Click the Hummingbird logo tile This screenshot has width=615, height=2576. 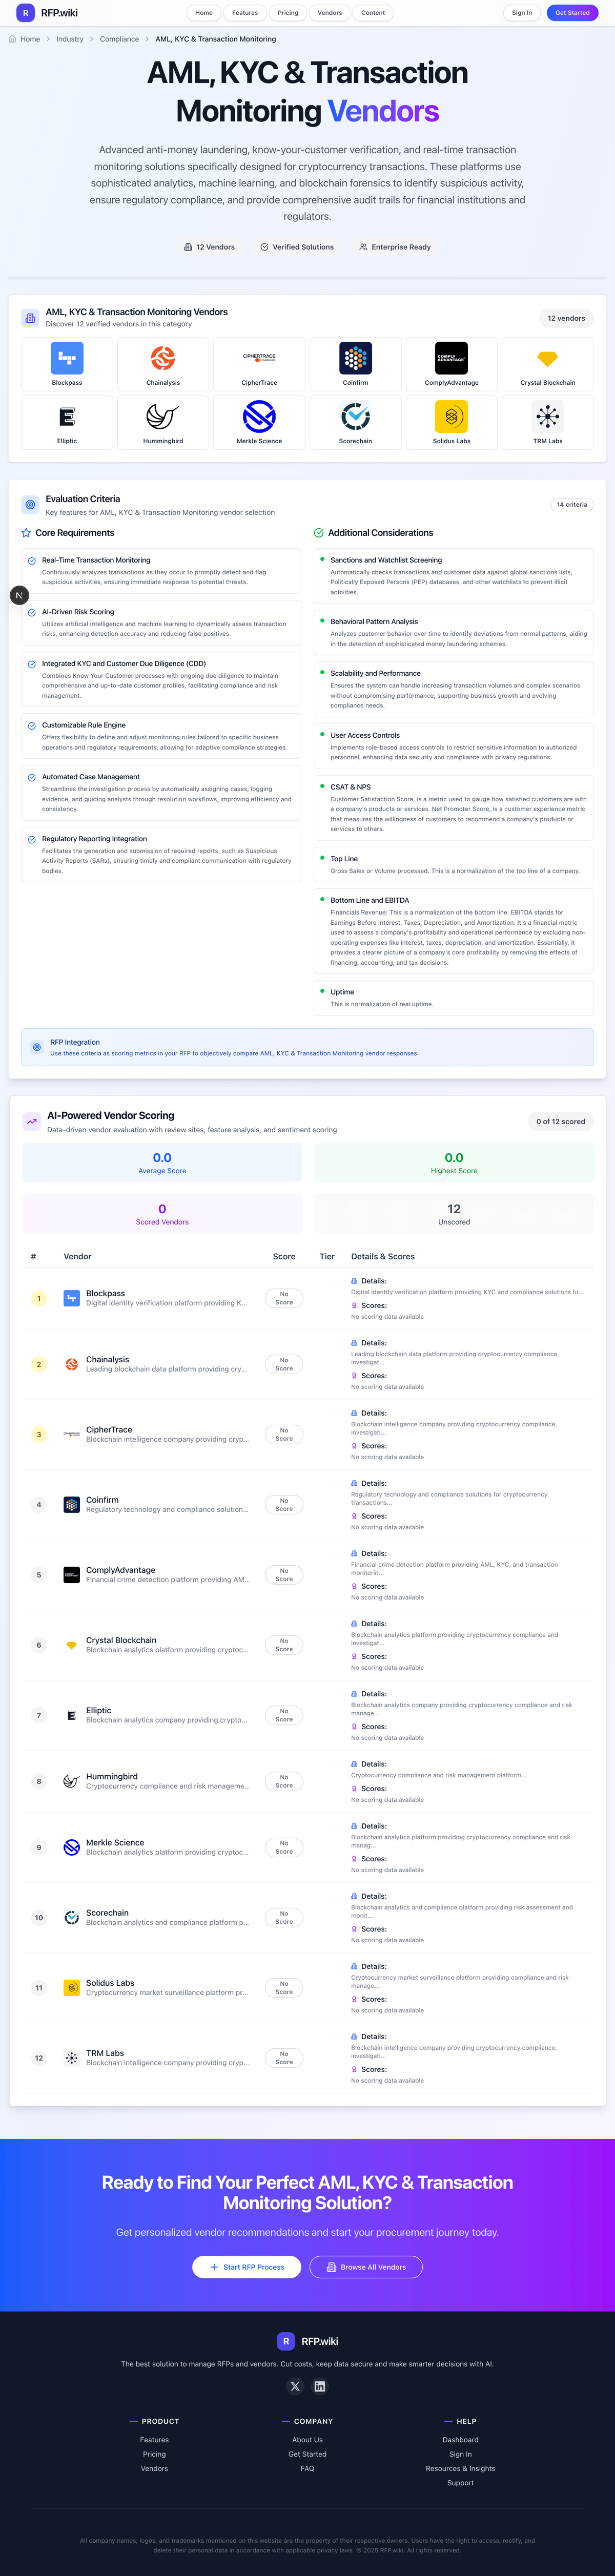[x=163, y=421]
